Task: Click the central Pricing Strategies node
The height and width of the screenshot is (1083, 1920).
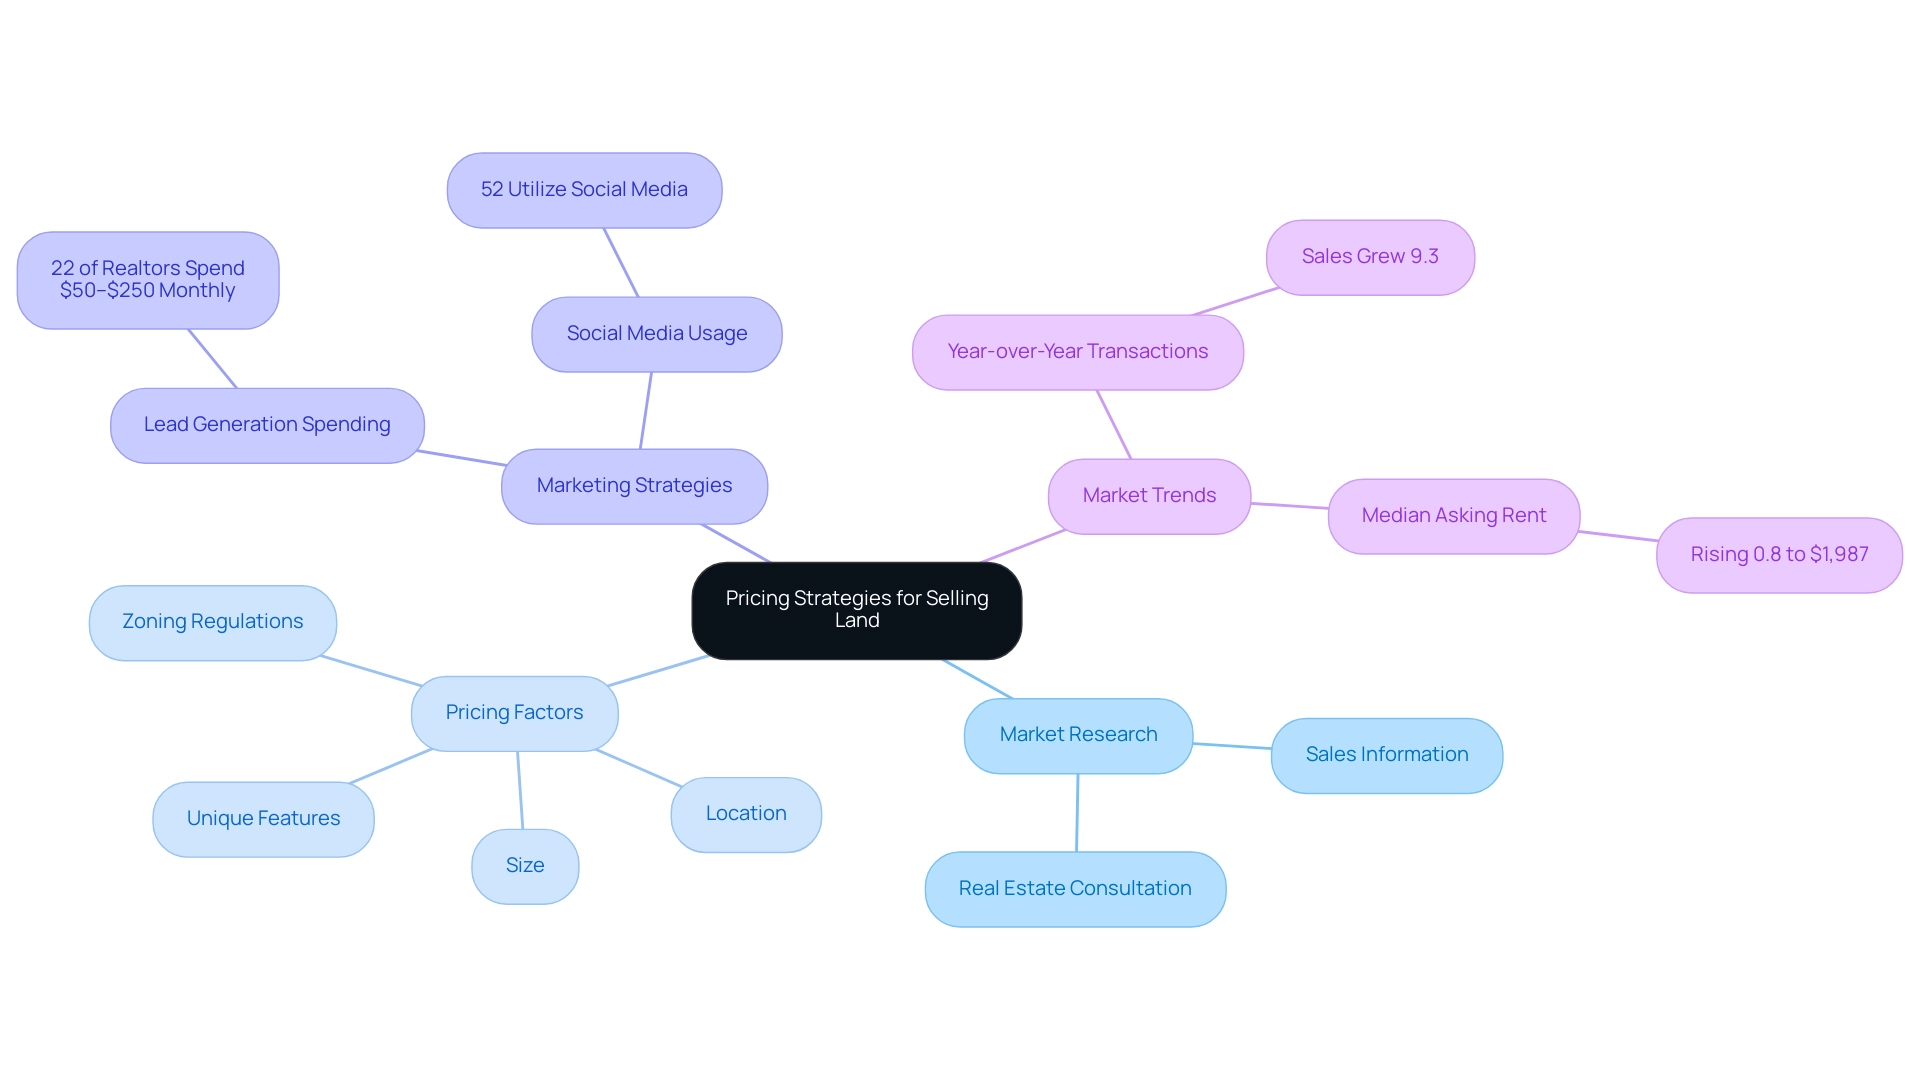Action: [x=855, y=607]
